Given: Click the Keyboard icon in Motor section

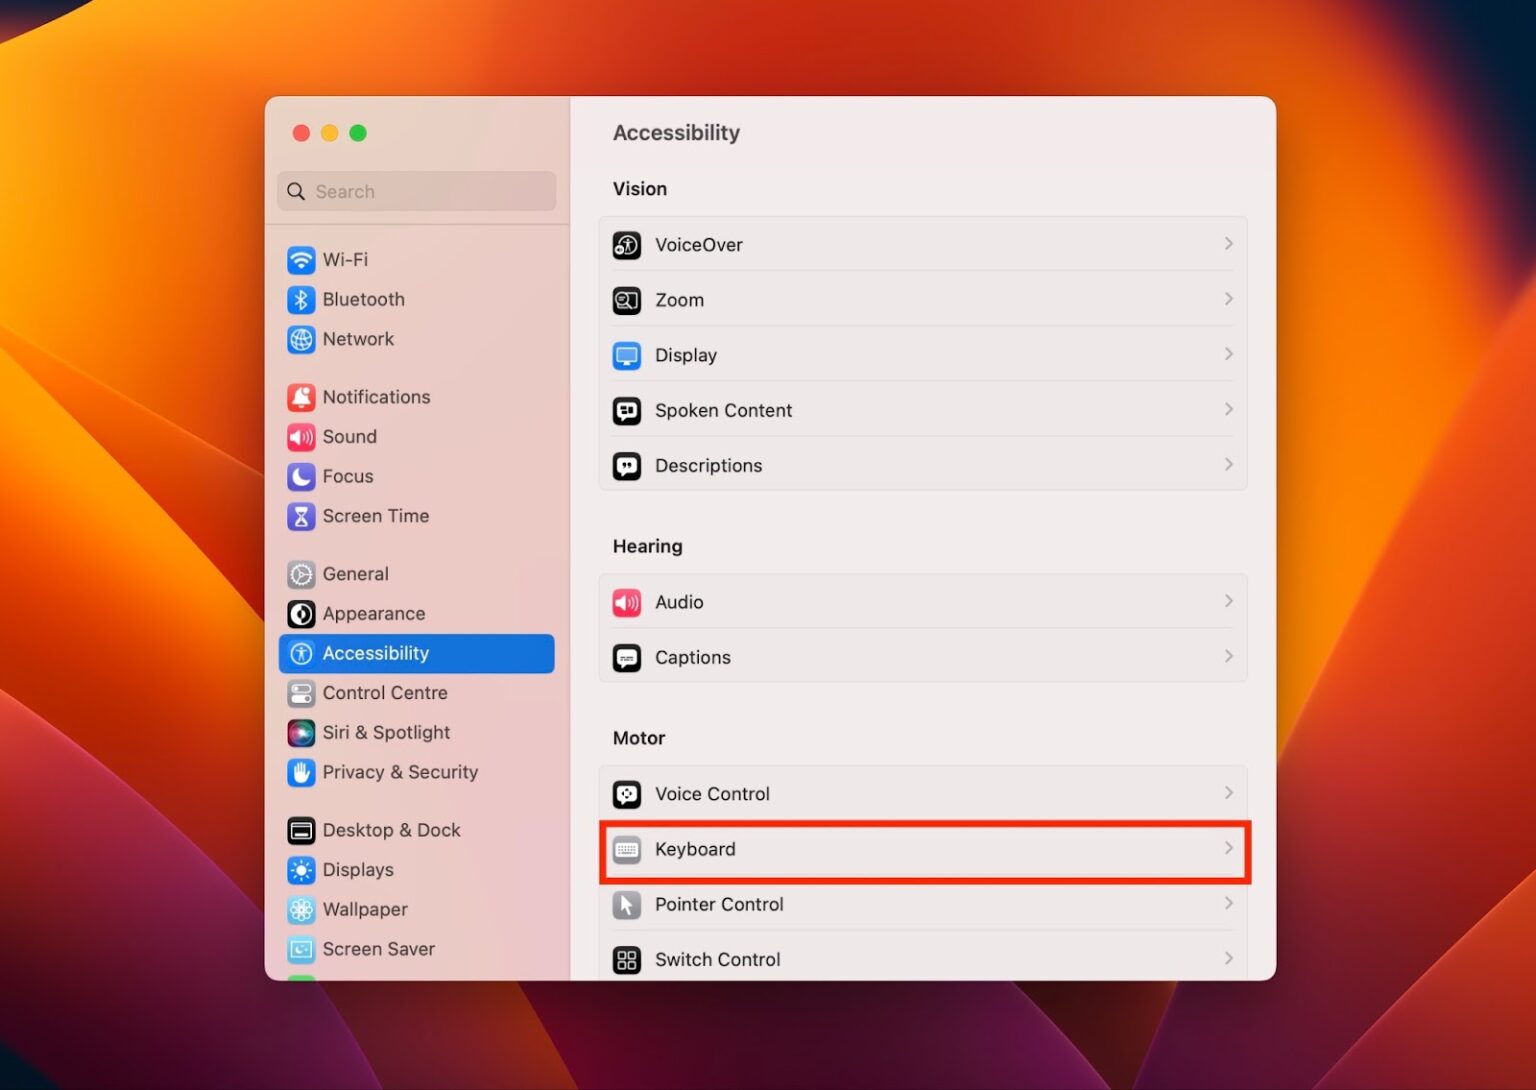Looking at the screenshot, I should [626, 849].
